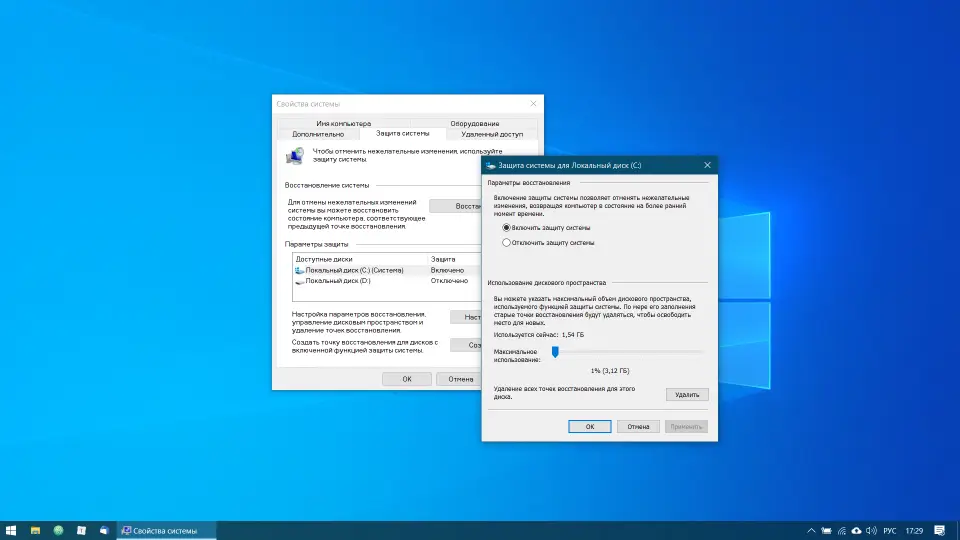Launch the green round taskbar app

pos(58,530)
